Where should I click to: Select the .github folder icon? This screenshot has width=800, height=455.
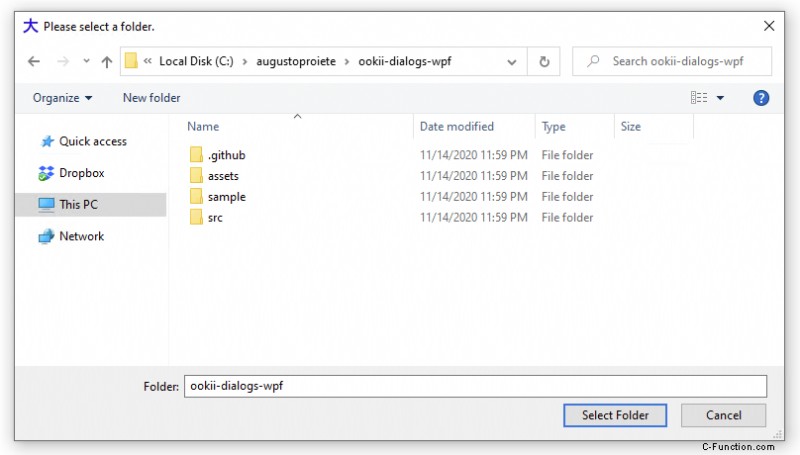tap(195, 155)
